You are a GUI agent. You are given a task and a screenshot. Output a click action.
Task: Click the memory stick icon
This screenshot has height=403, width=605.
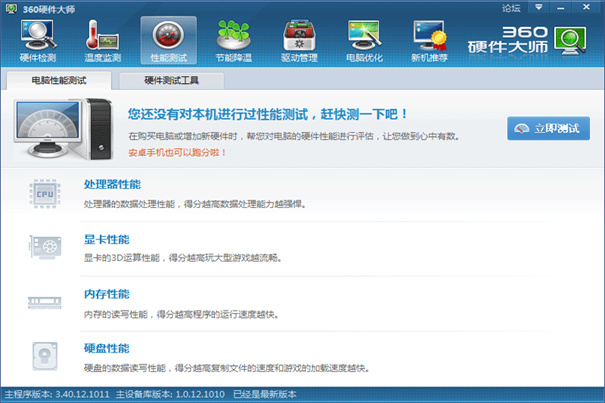(45, 301)
